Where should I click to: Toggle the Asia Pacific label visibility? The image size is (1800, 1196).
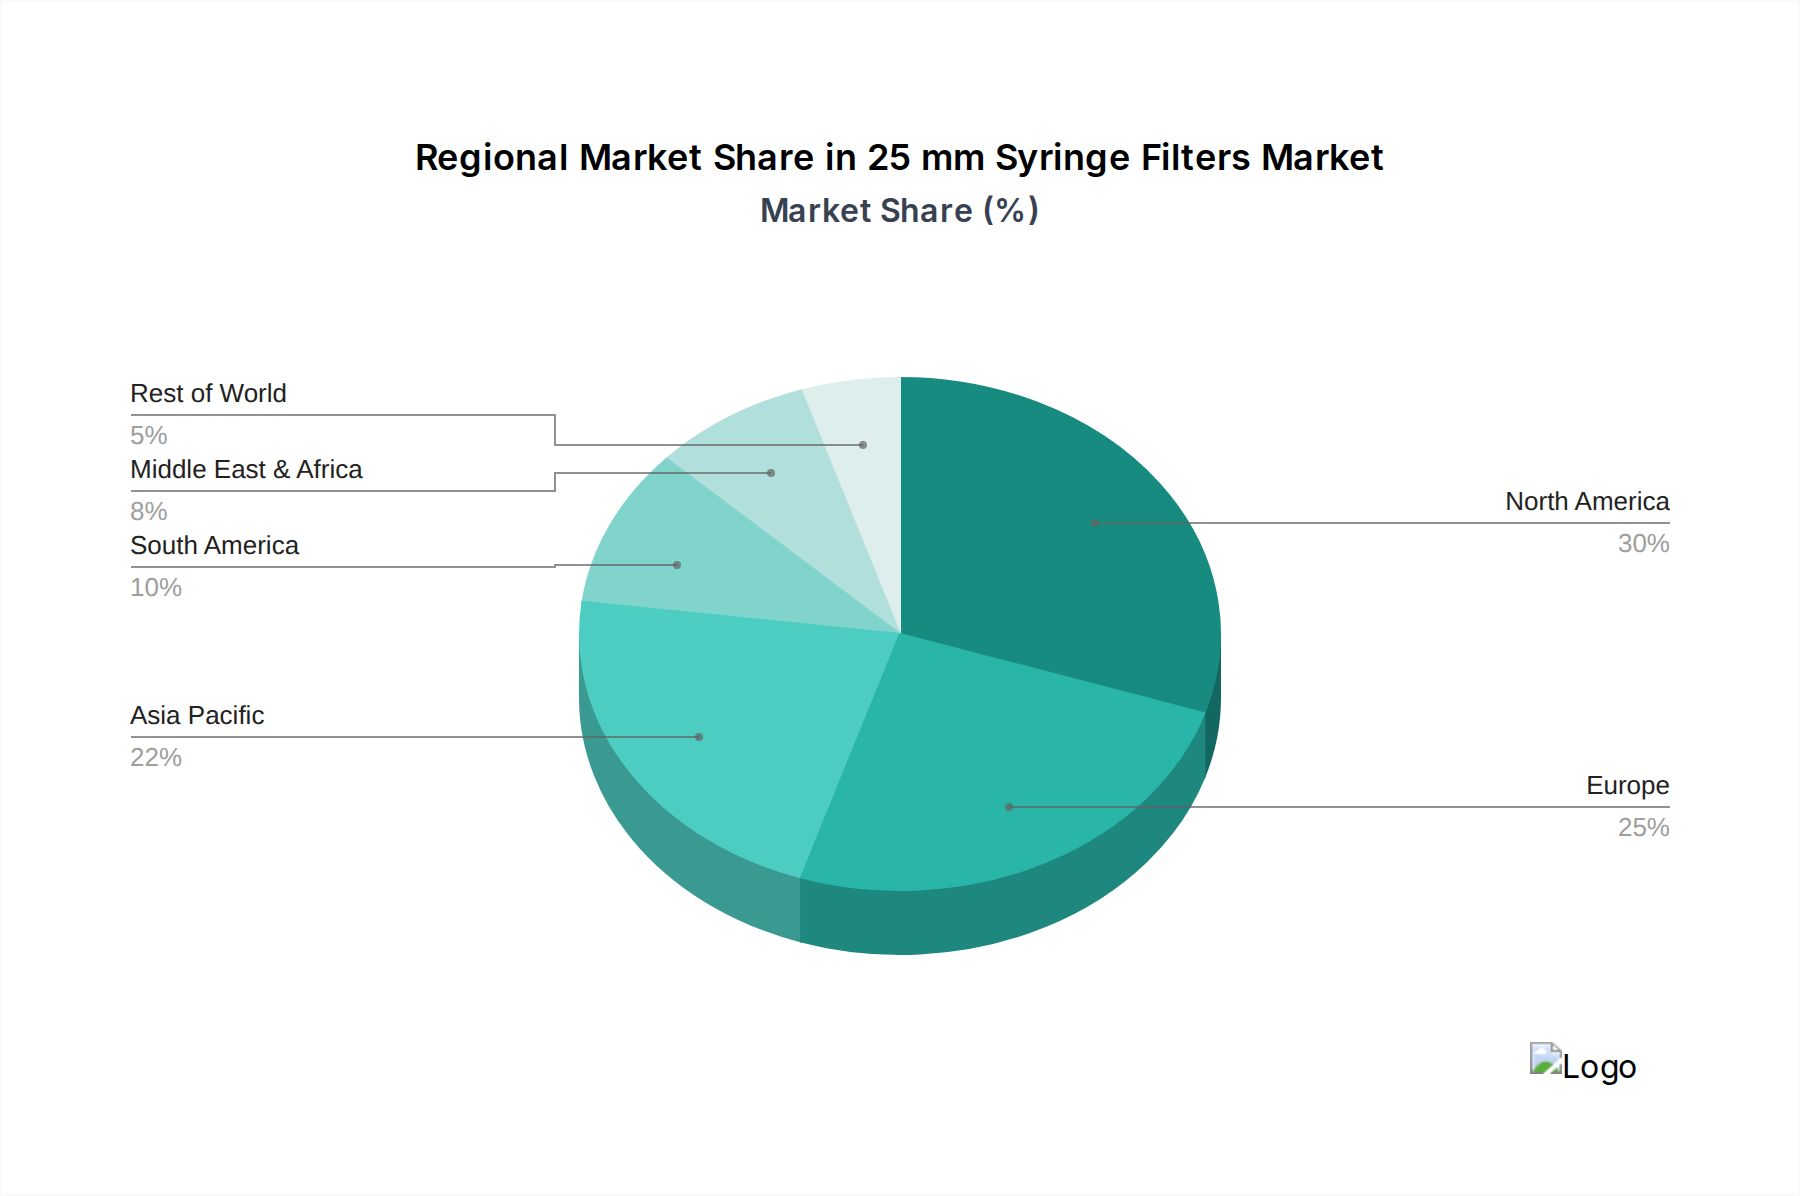coord(197,715)
